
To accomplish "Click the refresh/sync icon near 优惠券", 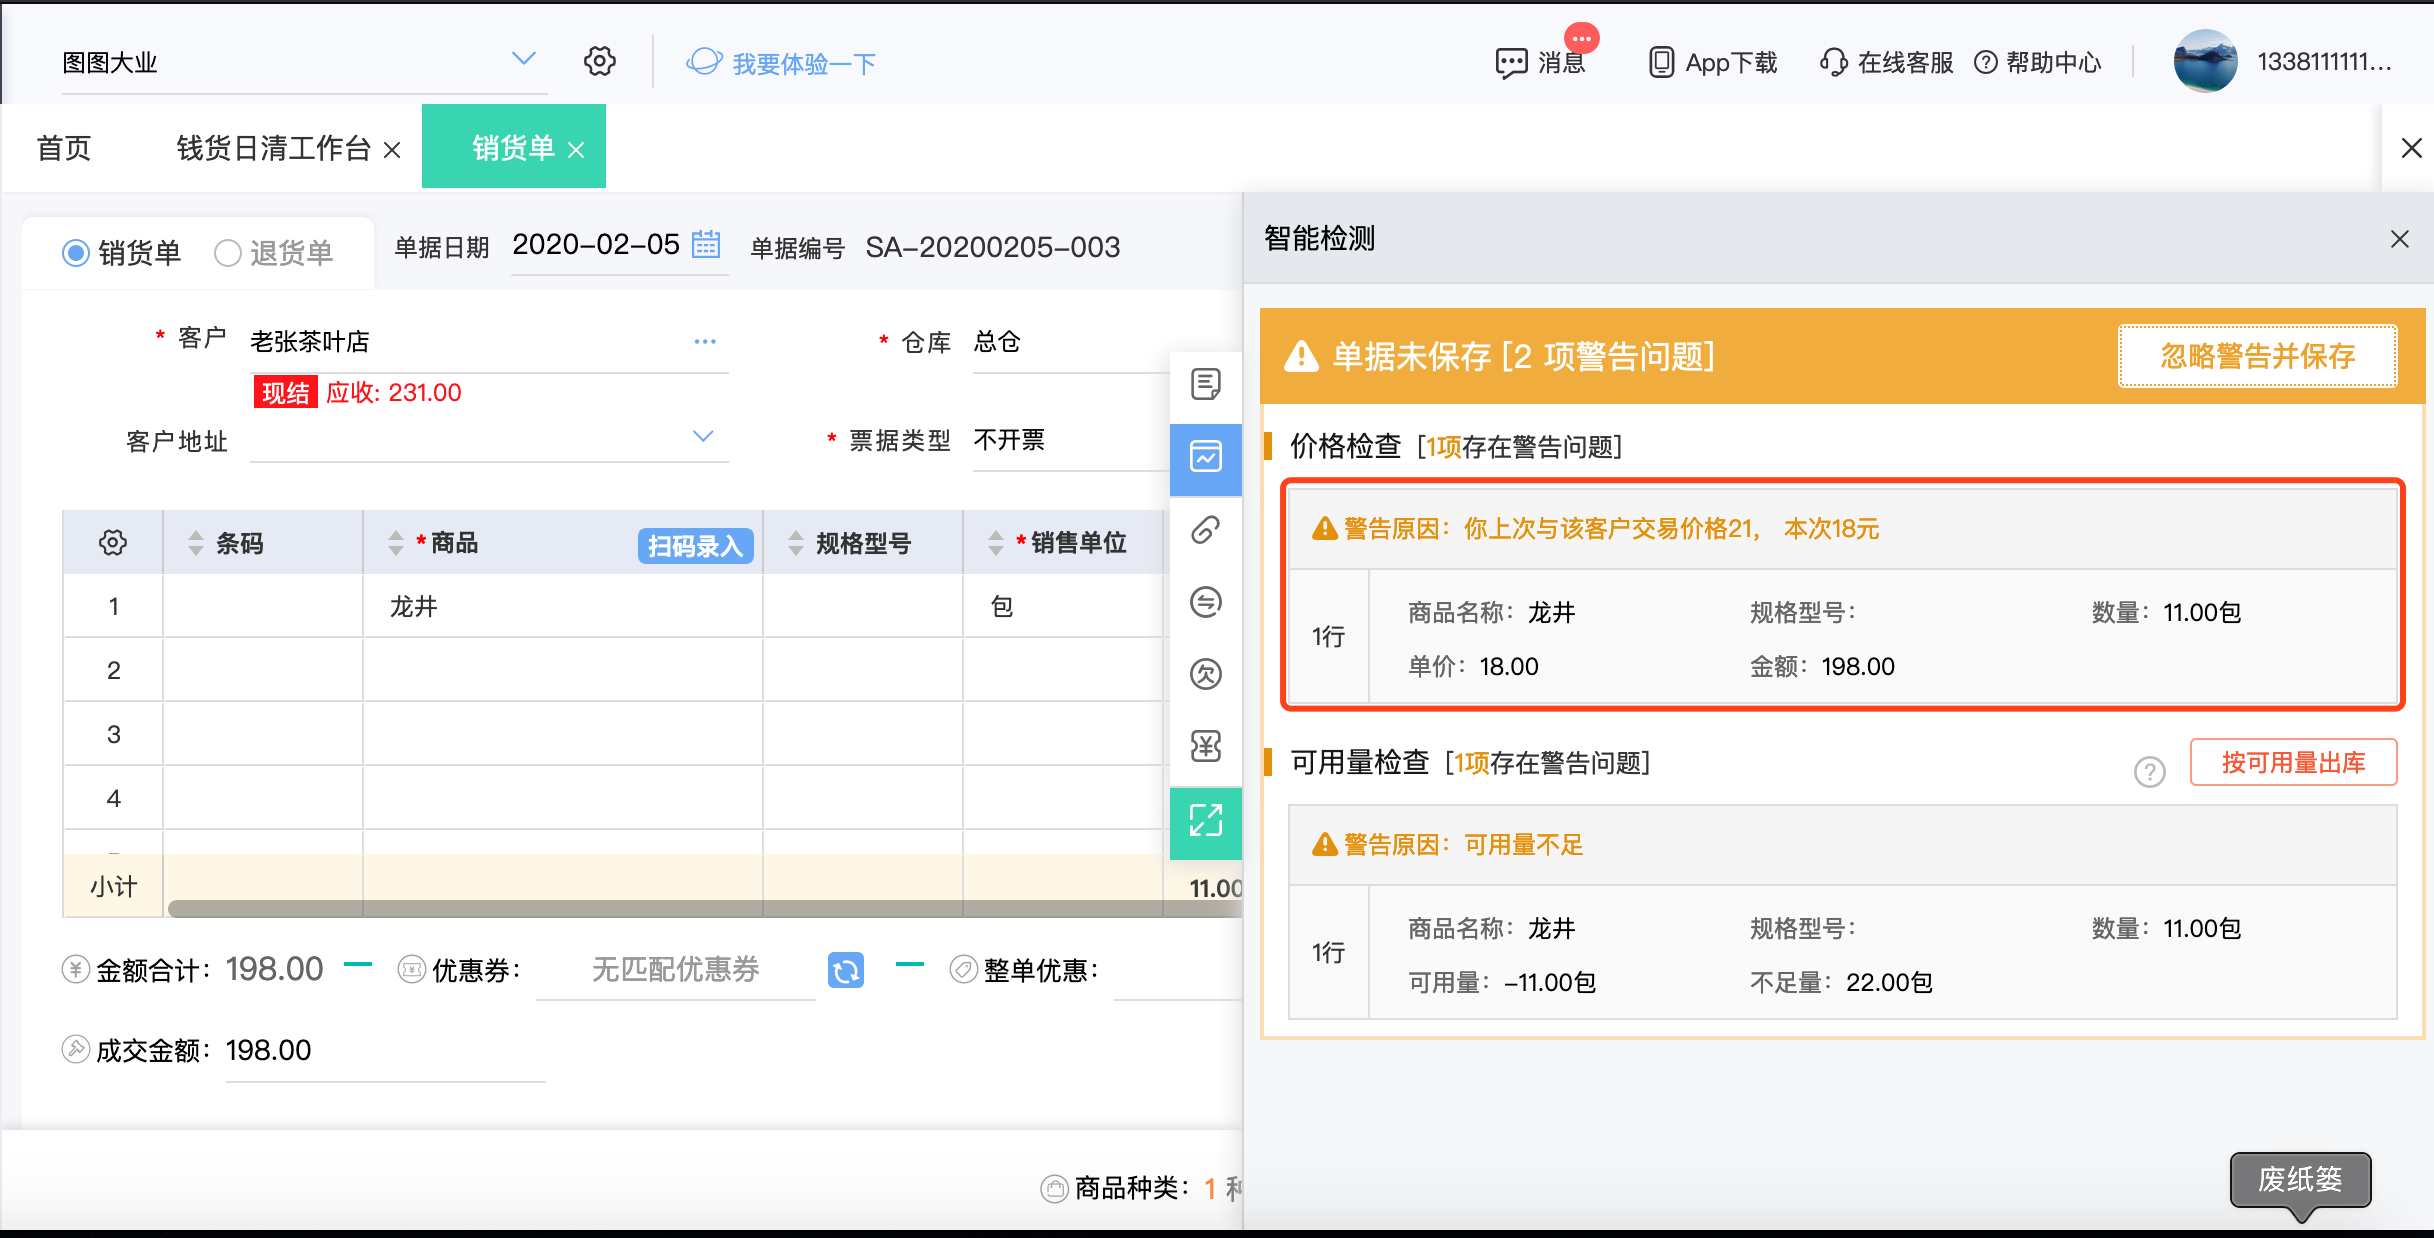I will pyautogui.click(x=848, y=970).
